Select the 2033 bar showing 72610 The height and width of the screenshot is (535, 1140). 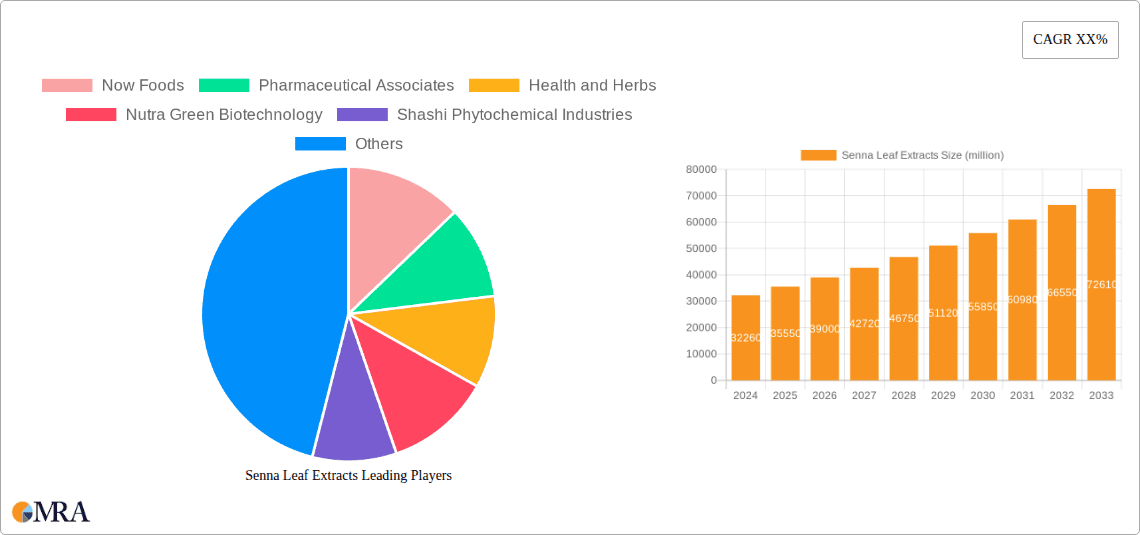1101,285
